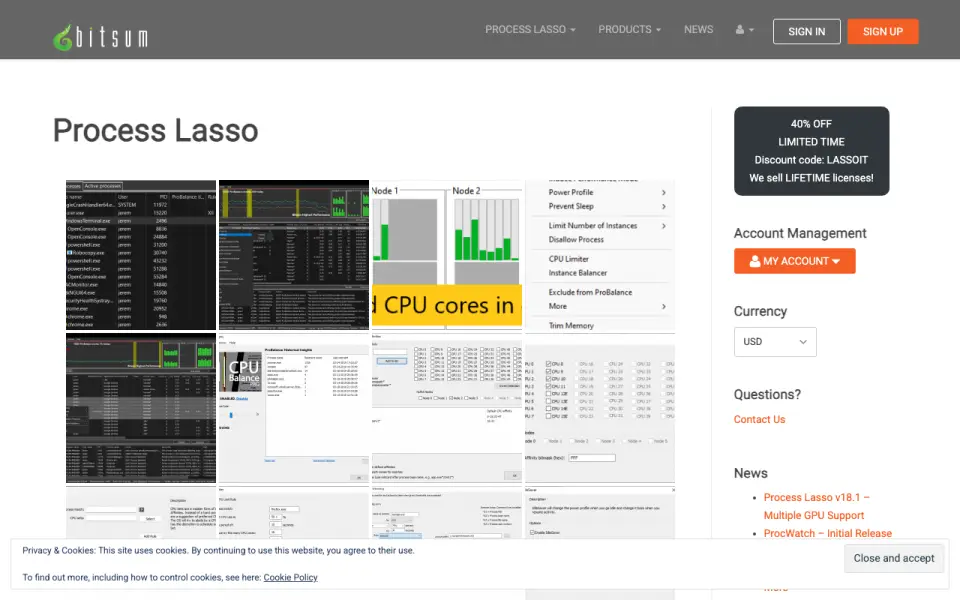Click the Bitsum logo
960x600 pixels.
[x=100, y=37]
